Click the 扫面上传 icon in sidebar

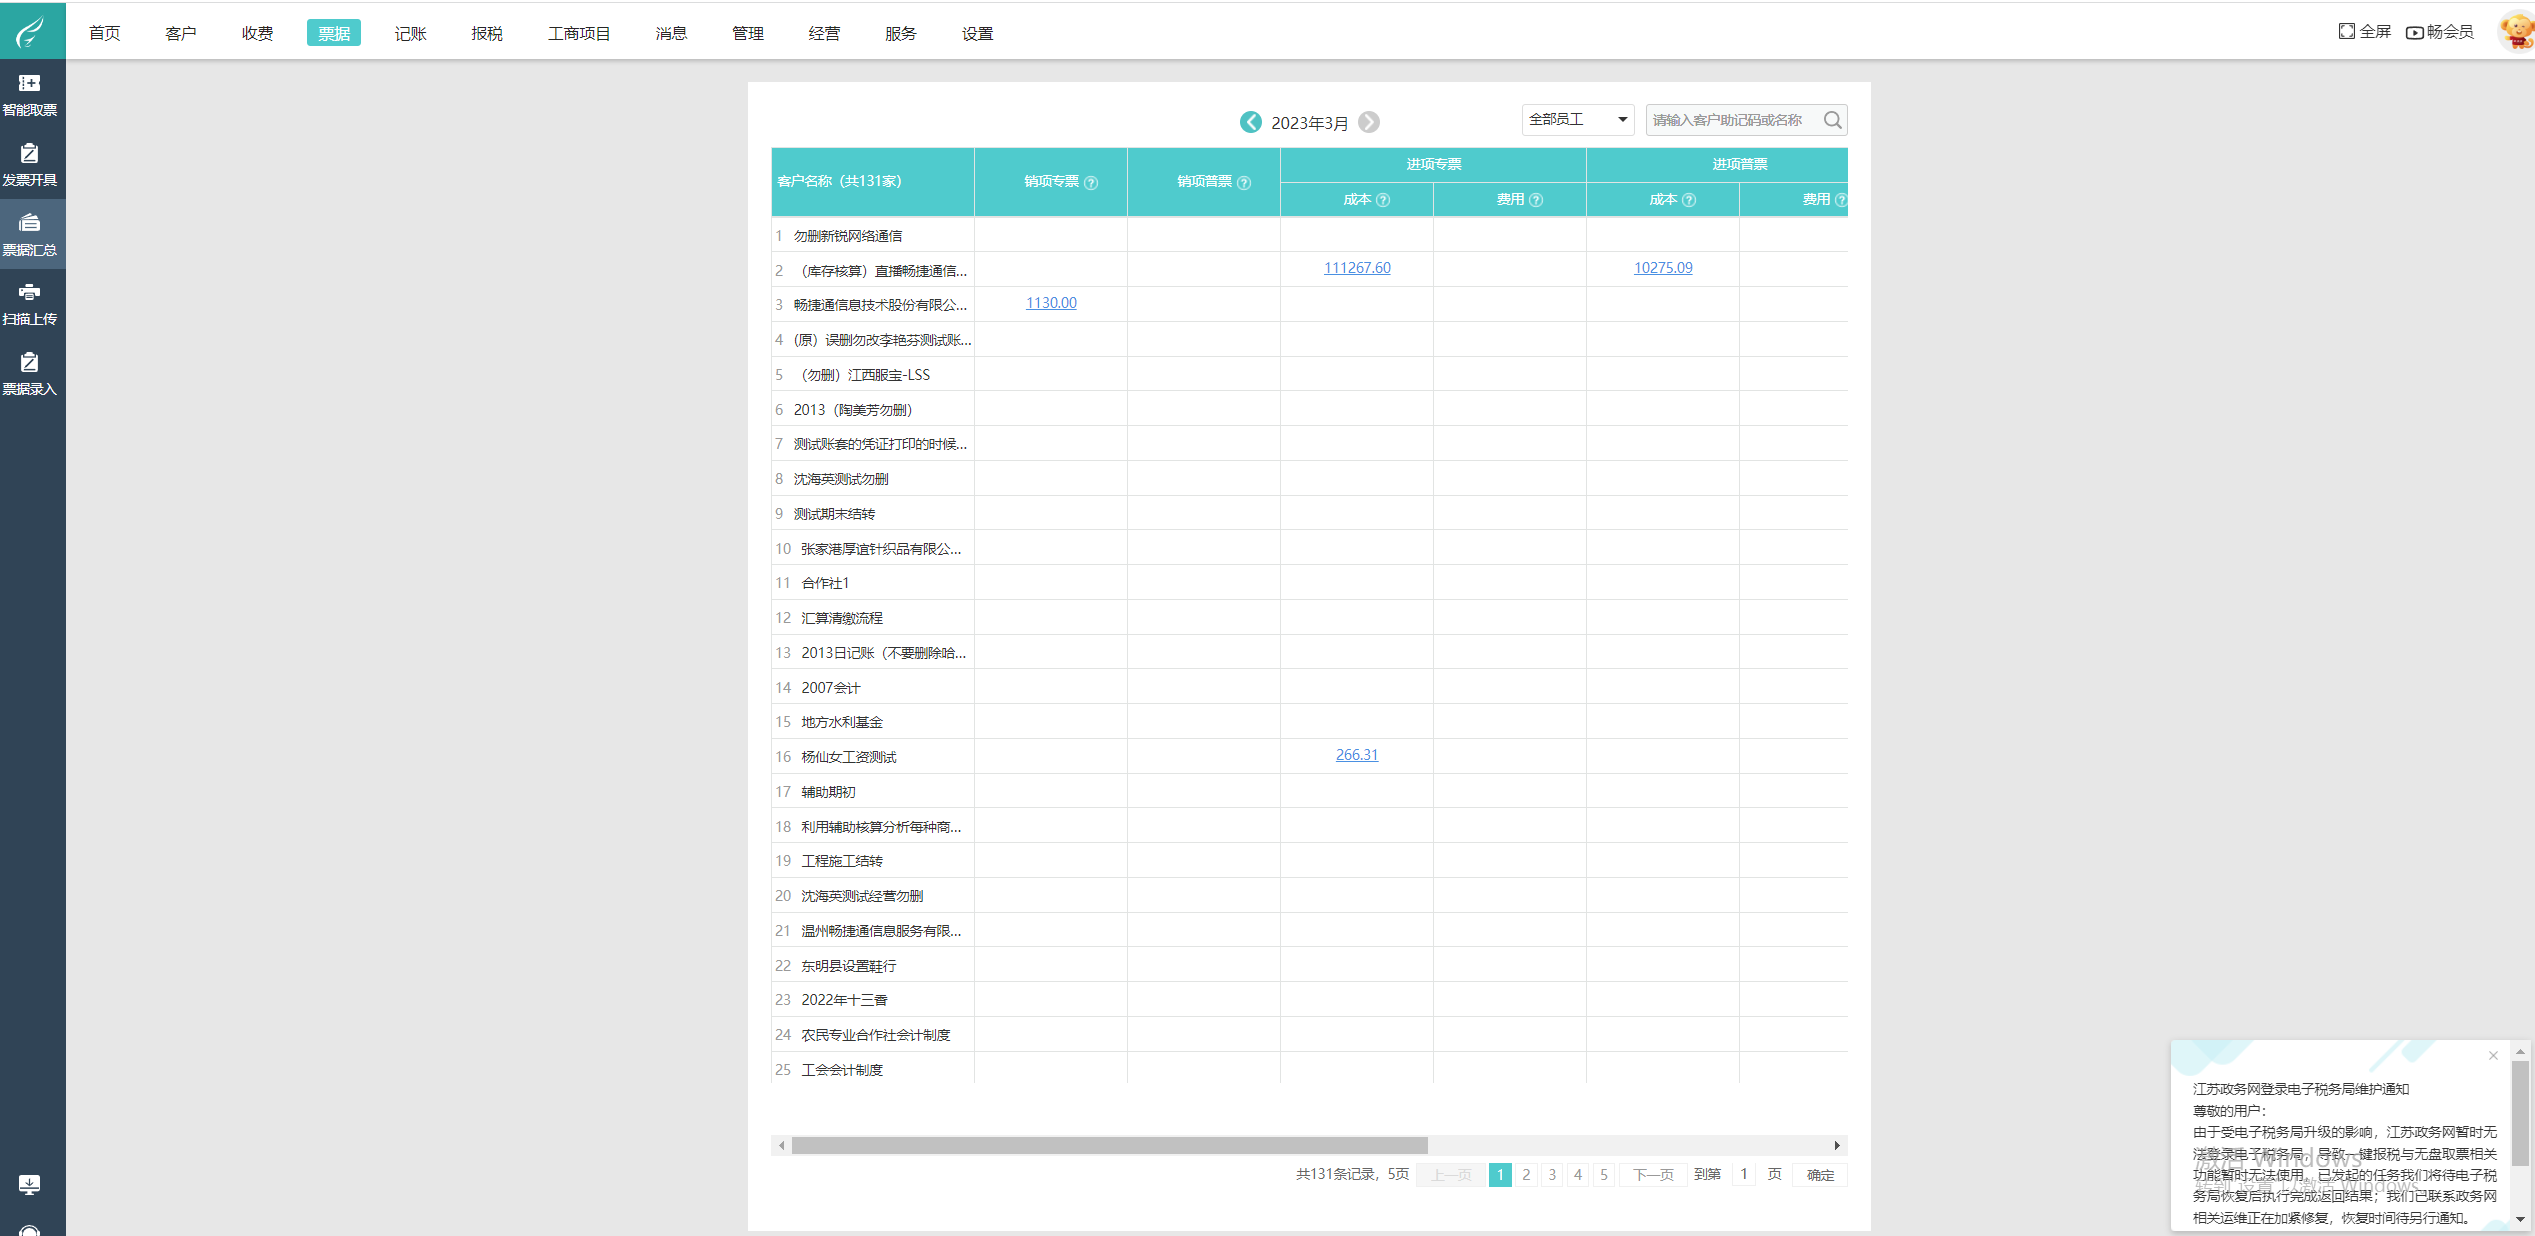(32, 307)
